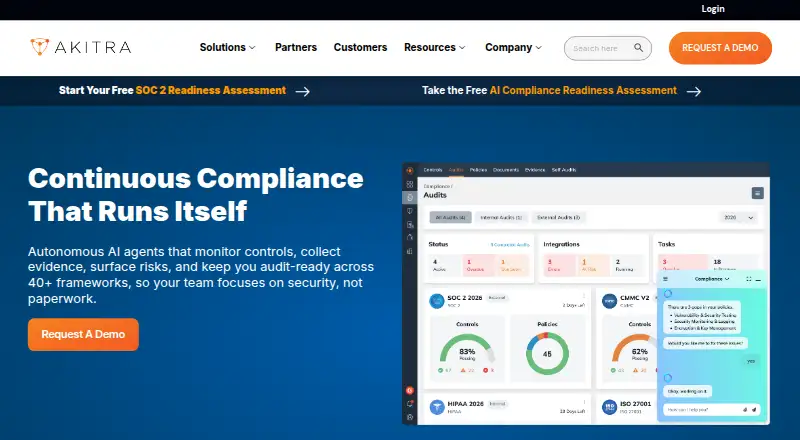Expand the Solutions menu
800x440 pixels.
[x=228, y=47]
